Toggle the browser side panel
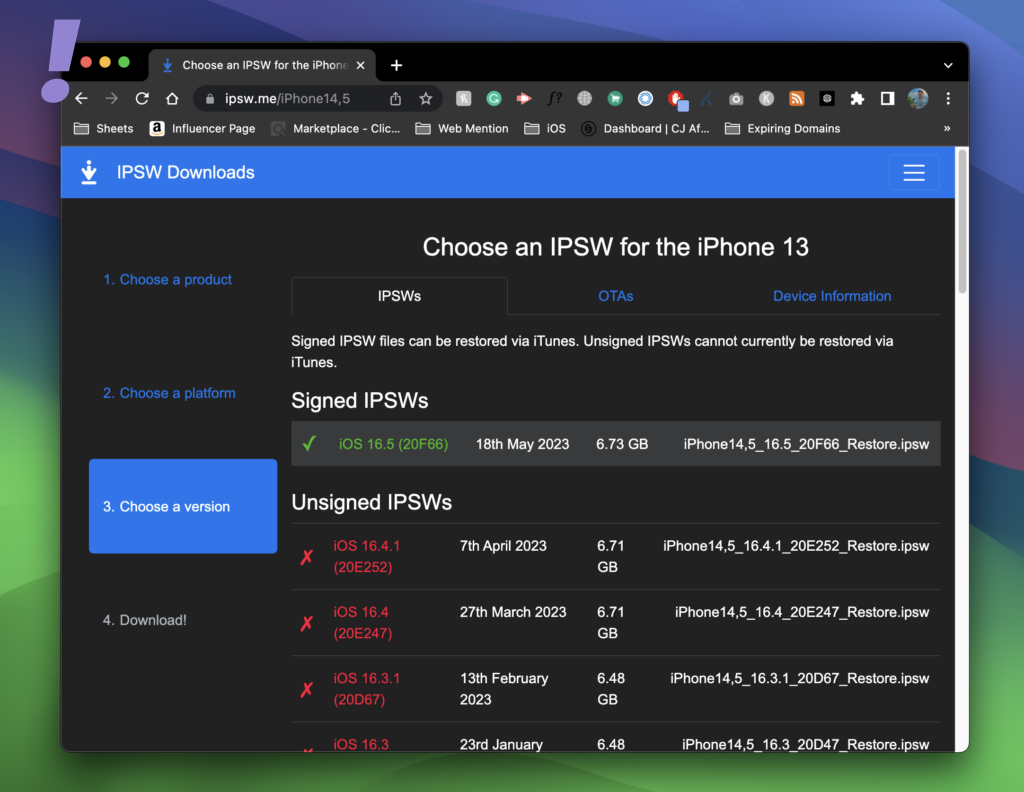1024x792 pixels. tap(887, 98)
